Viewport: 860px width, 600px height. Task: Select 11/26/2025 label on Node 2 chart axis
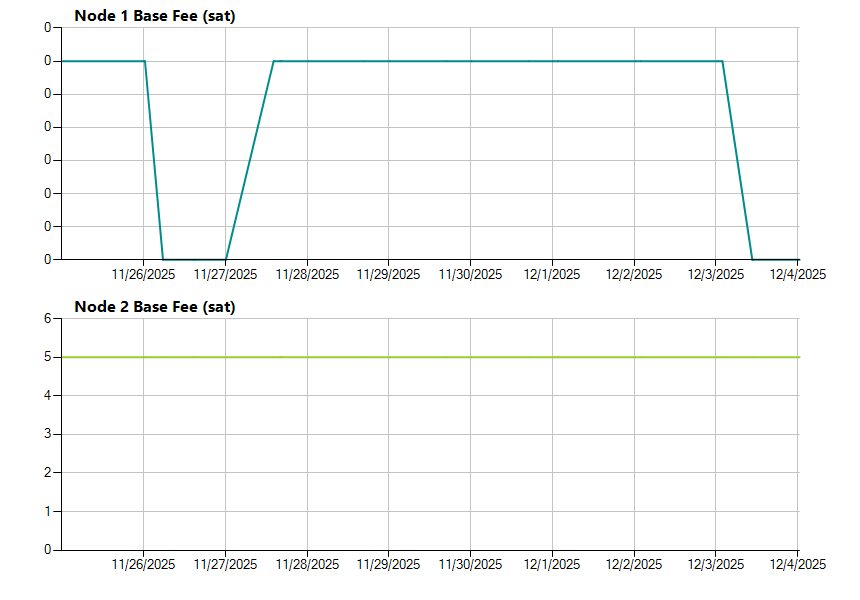[x=143, y=565]
